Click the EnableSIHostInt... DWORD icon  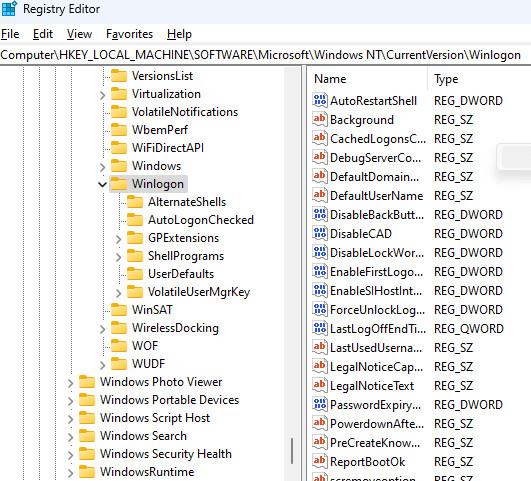pos(320,290)
